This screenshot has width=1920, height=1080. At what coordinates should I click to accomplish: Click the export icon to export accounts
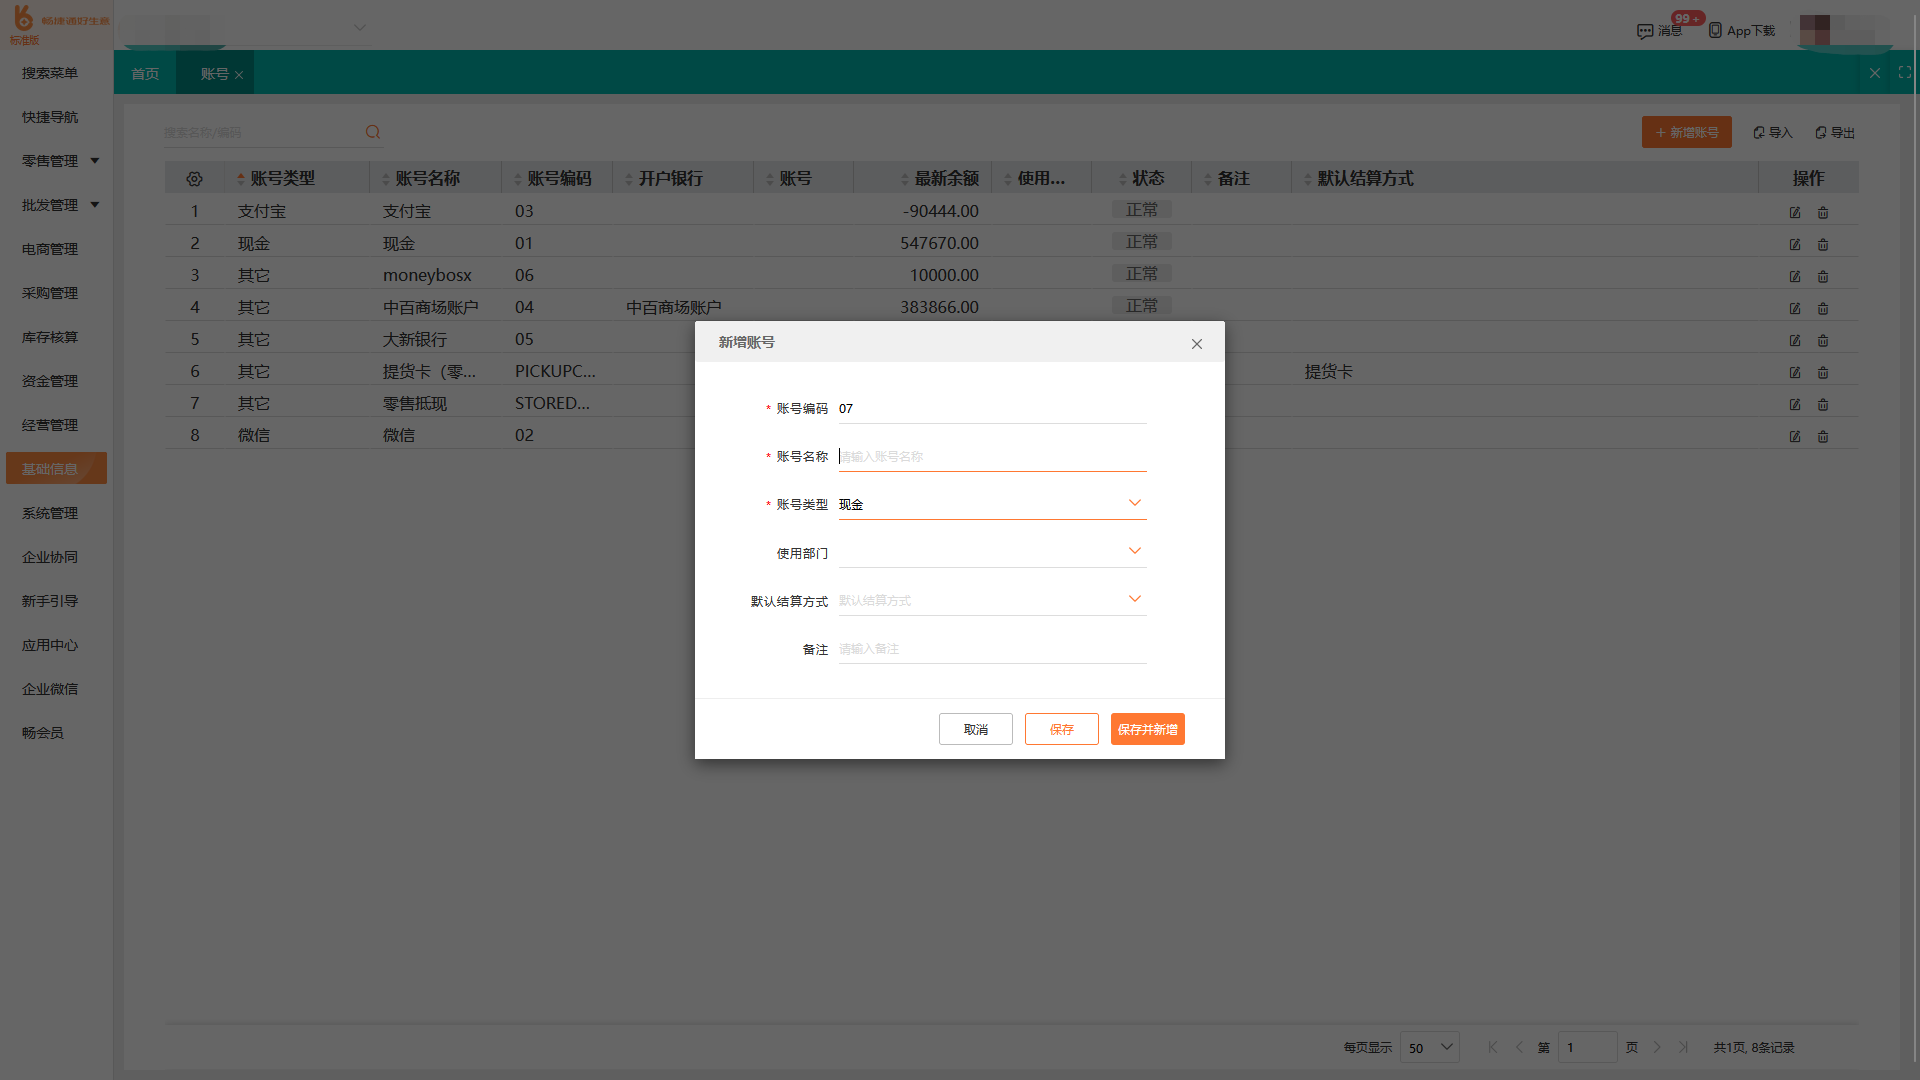click(x=1837, y=132)
